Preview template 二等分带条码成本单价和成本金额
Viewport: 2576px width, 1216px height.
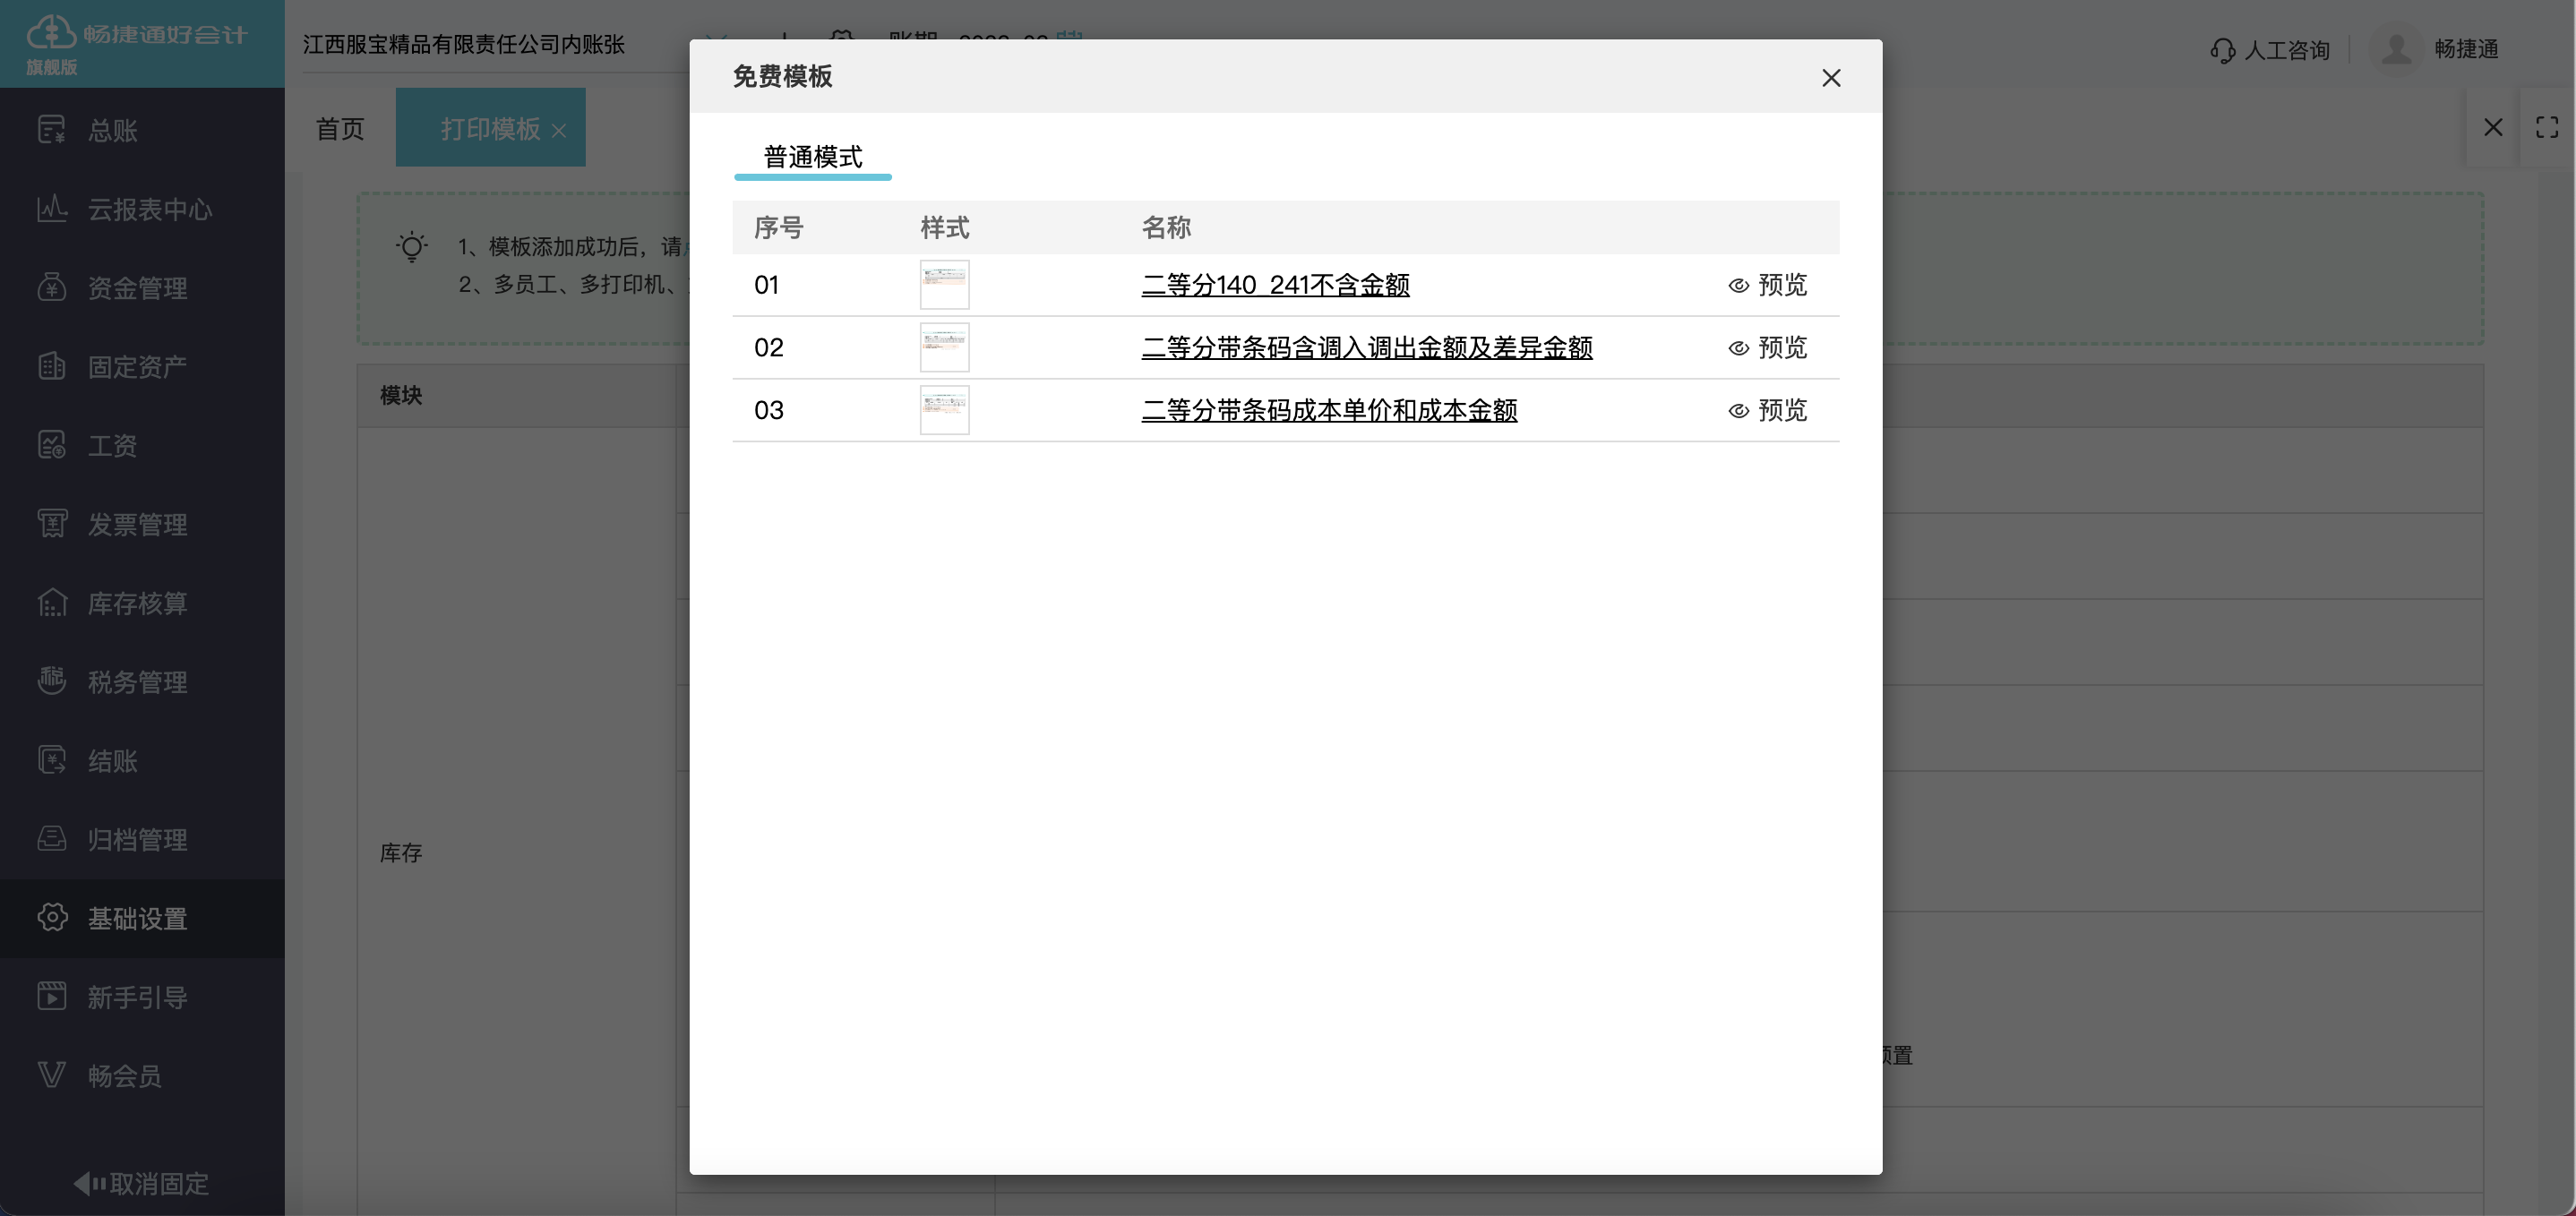[x=1766, y=411]
